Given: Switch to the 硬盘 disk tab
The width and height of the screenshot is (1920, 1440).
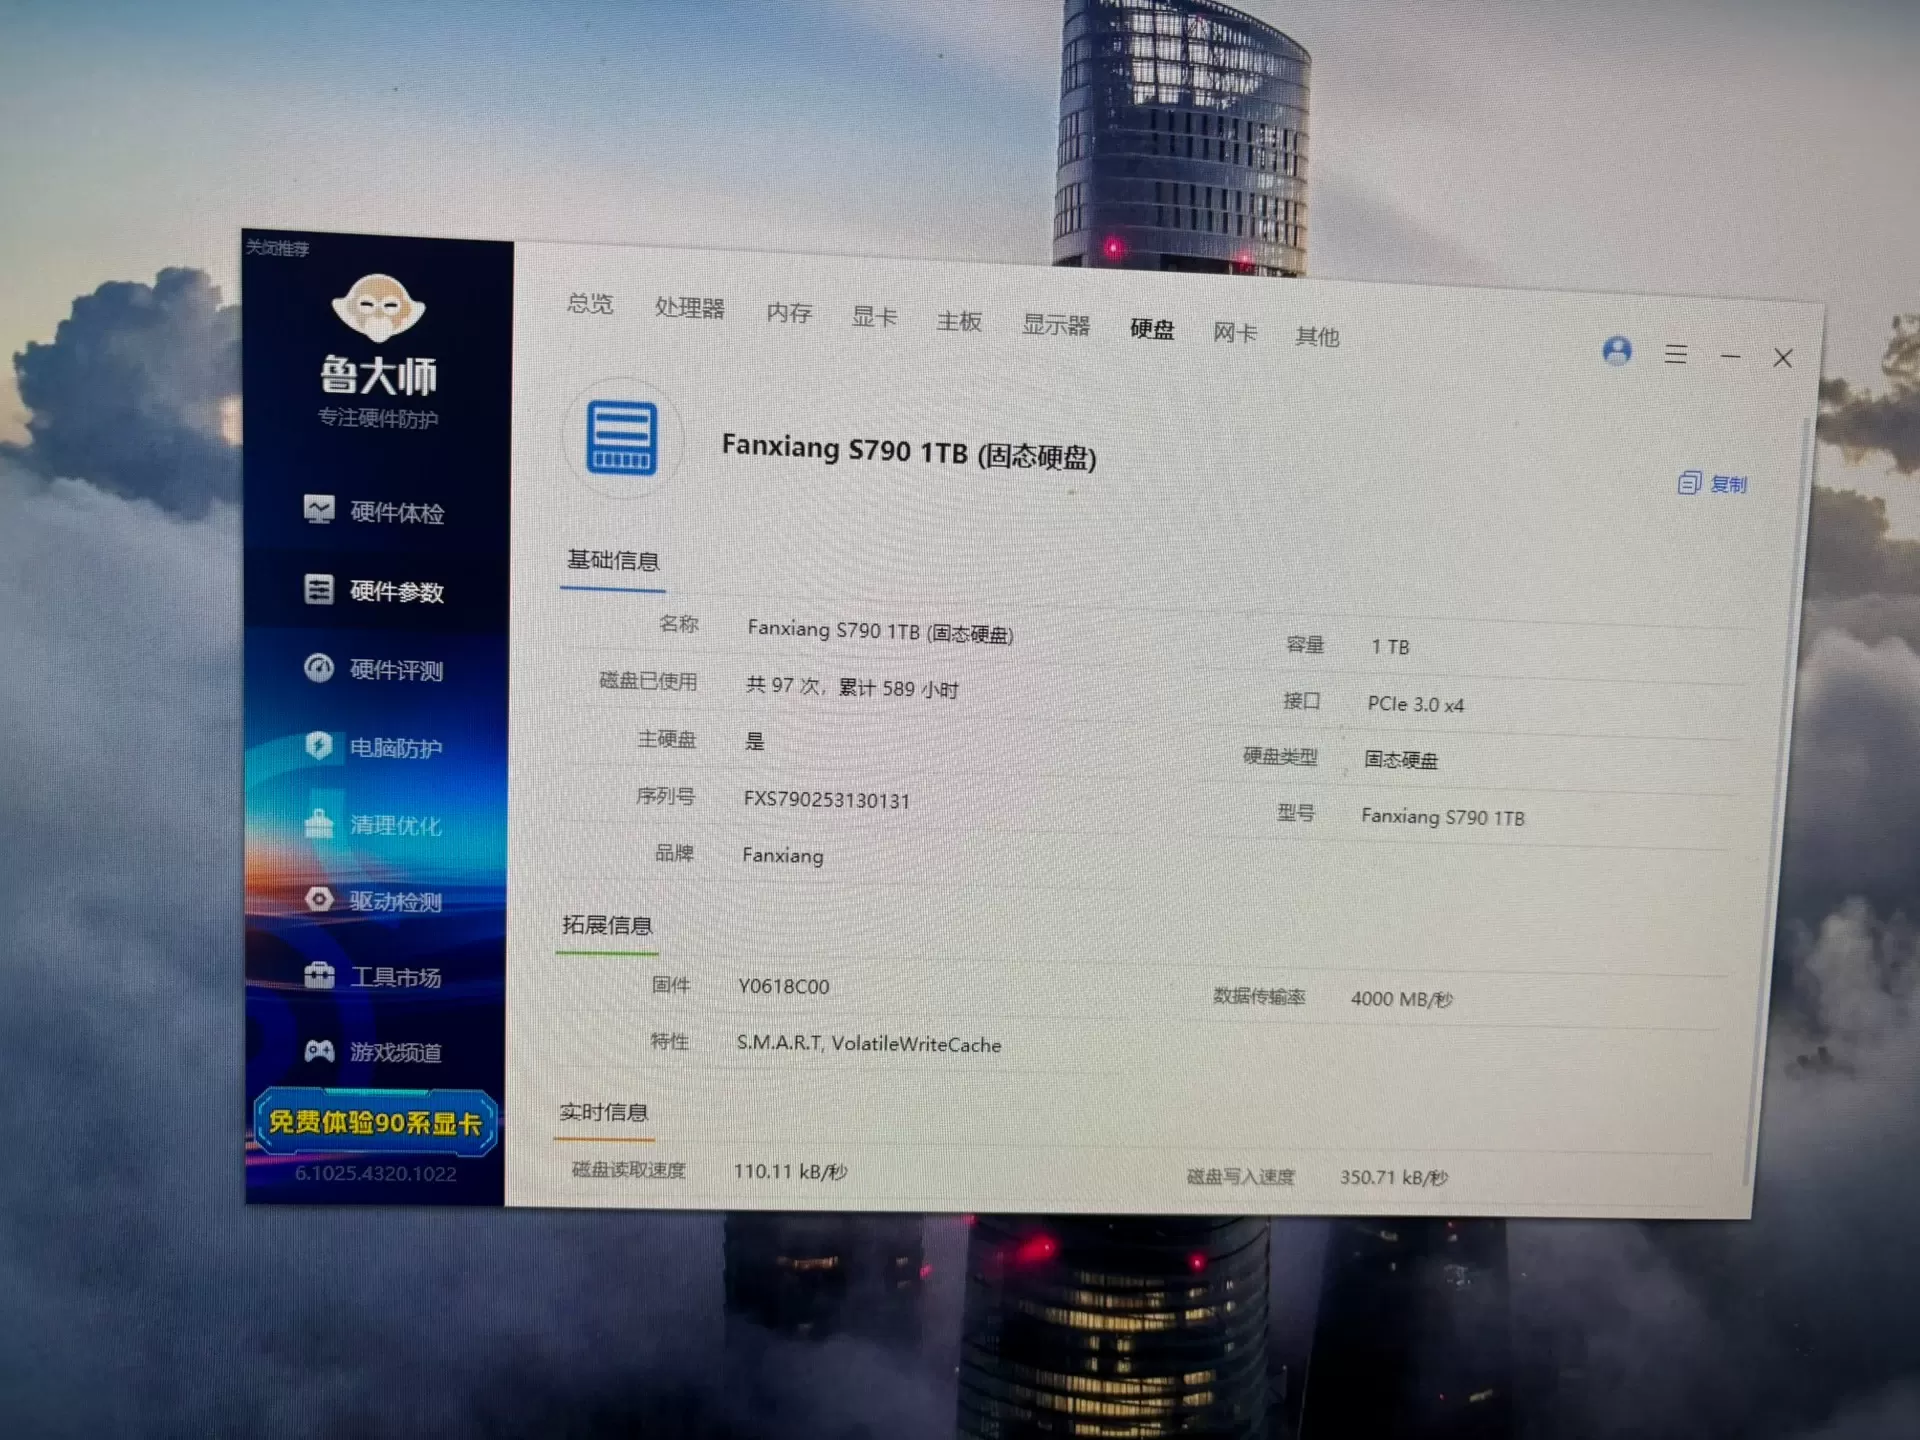Looking at the screenshot, I should pos(1150,329).
